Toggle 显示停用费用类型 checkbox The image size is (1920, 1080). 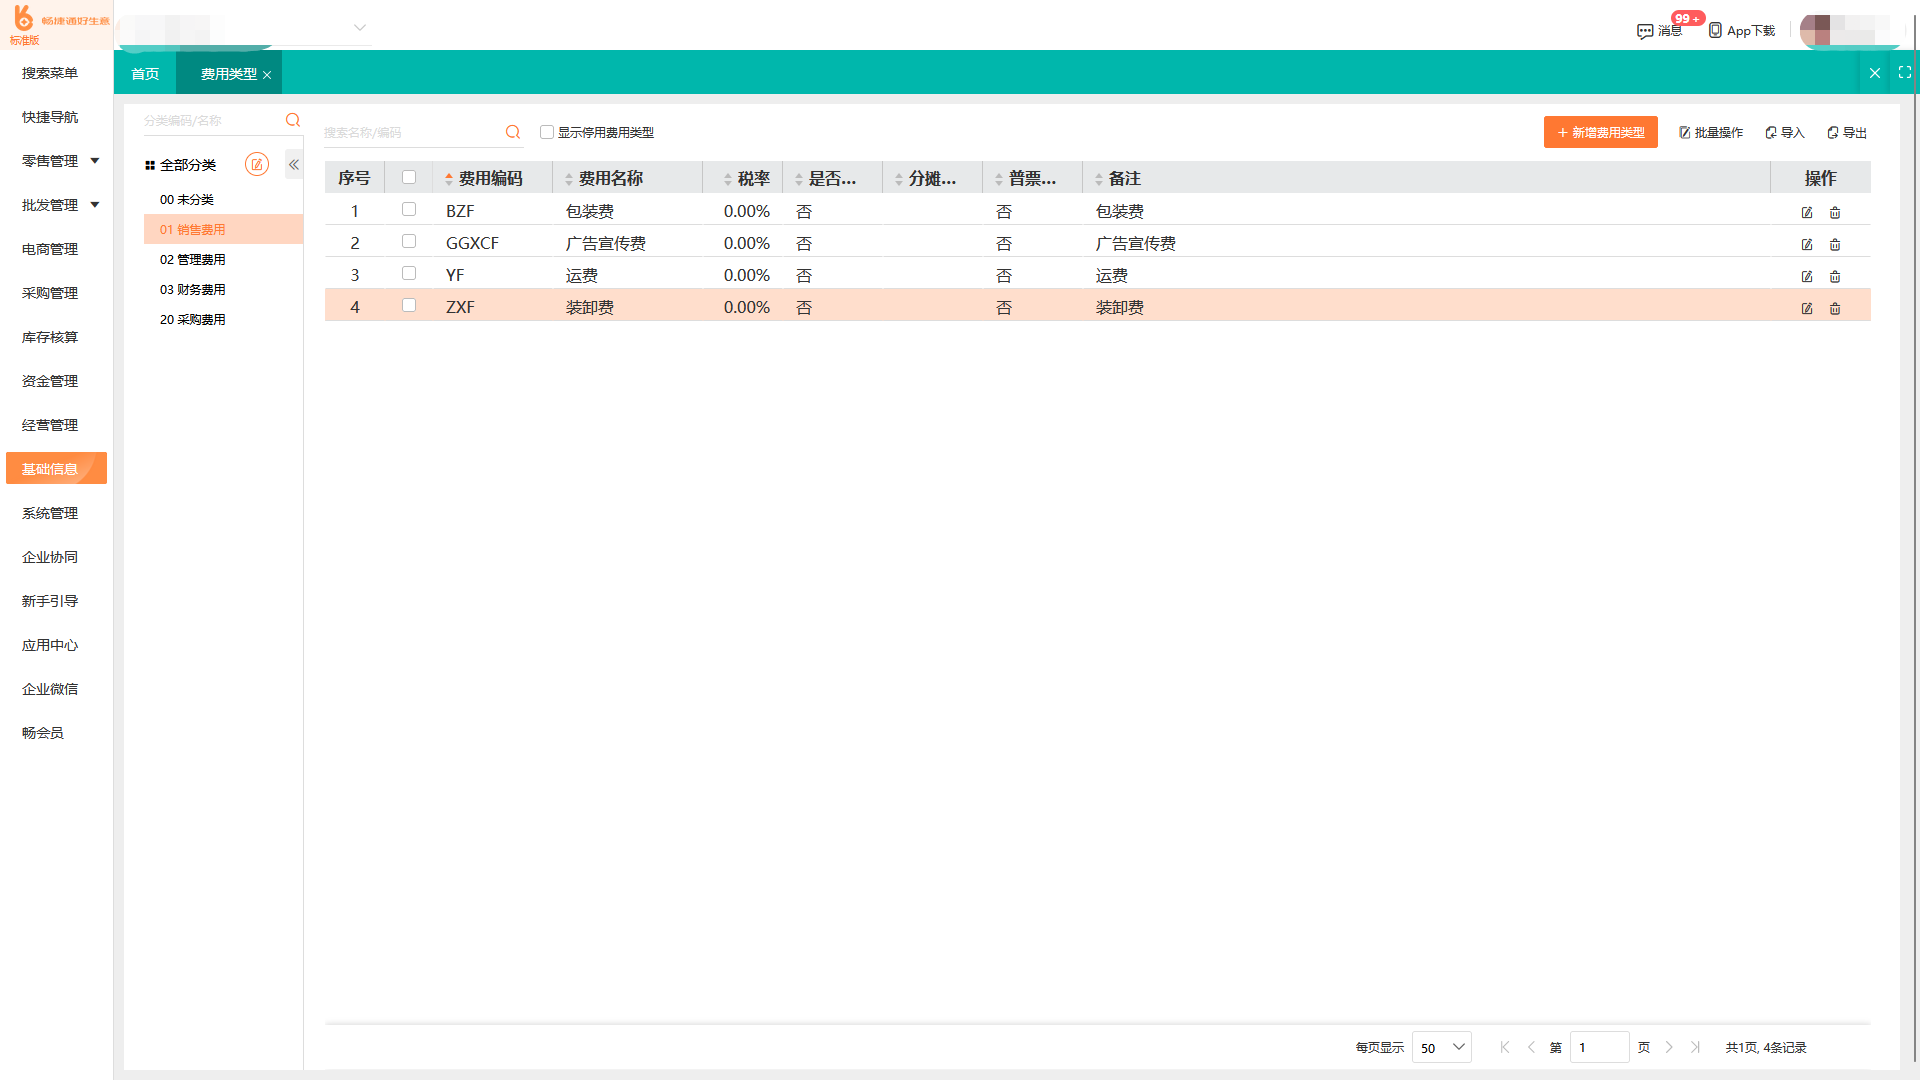546,132
